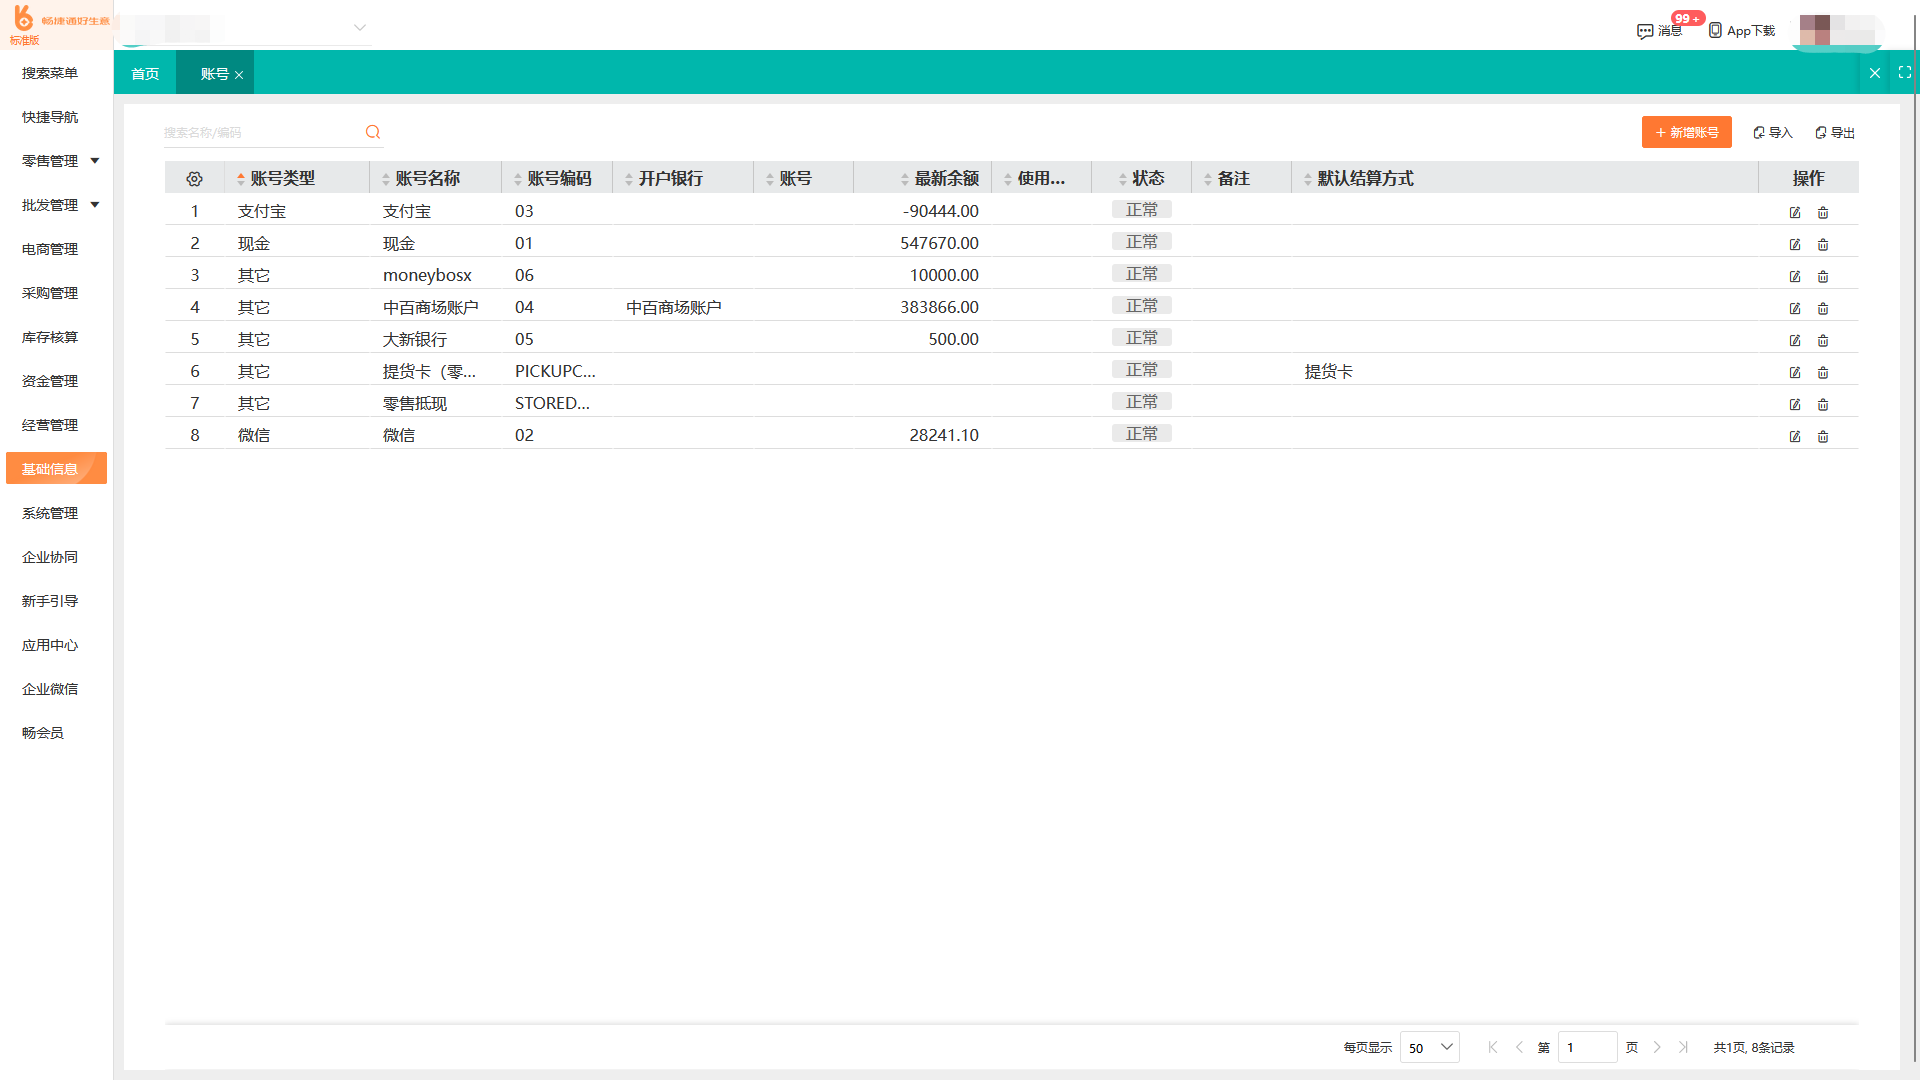The width and height of the screenshot is (1920, 1080).
Task: Click the 导入 import icon button
Action: (x=1775, y=131)
